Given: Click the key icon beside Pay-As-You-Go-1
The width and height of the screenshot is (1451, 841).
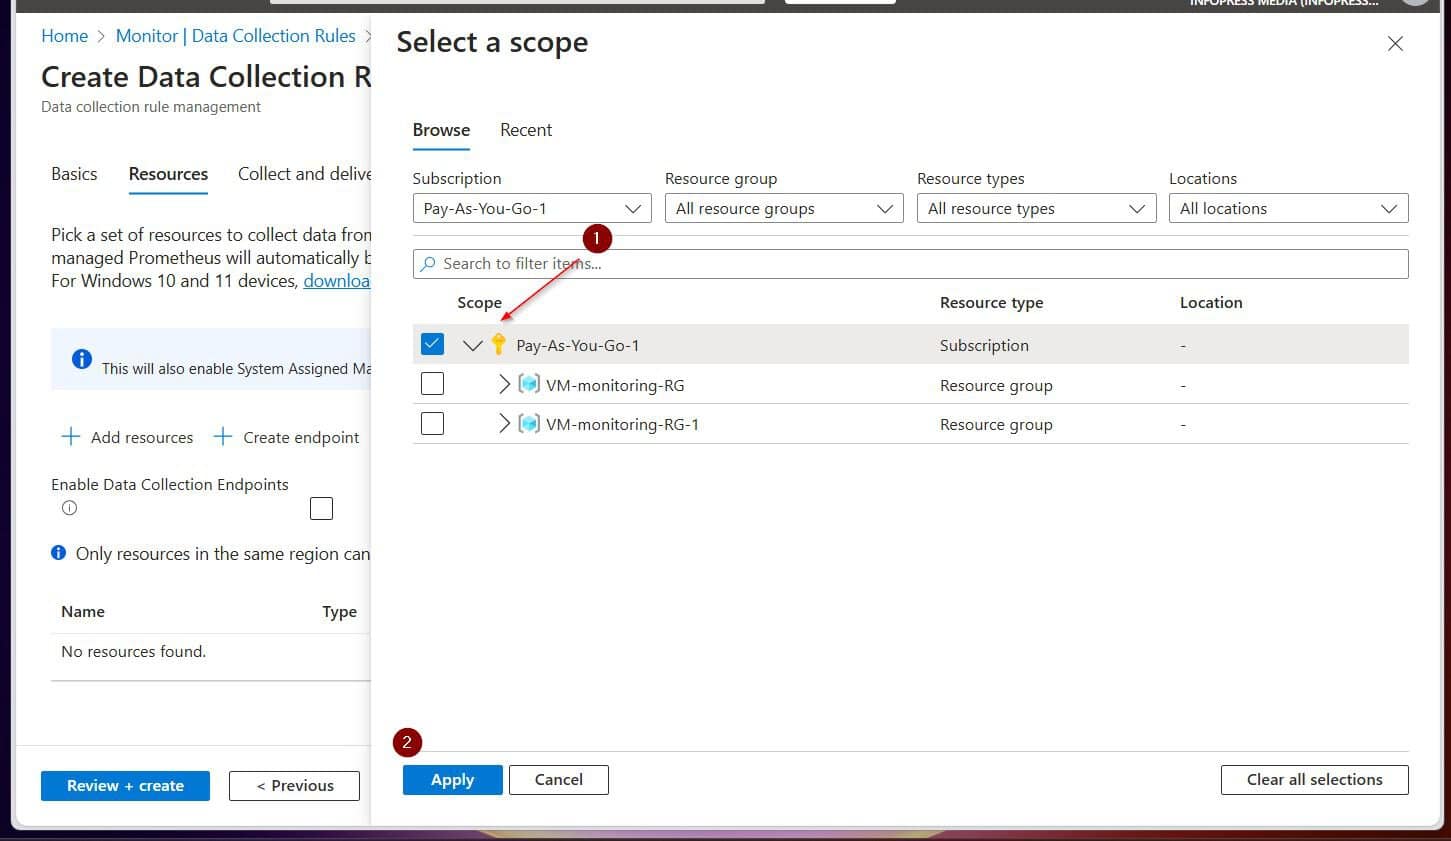Looking at the screenshot, I should 498,344.
